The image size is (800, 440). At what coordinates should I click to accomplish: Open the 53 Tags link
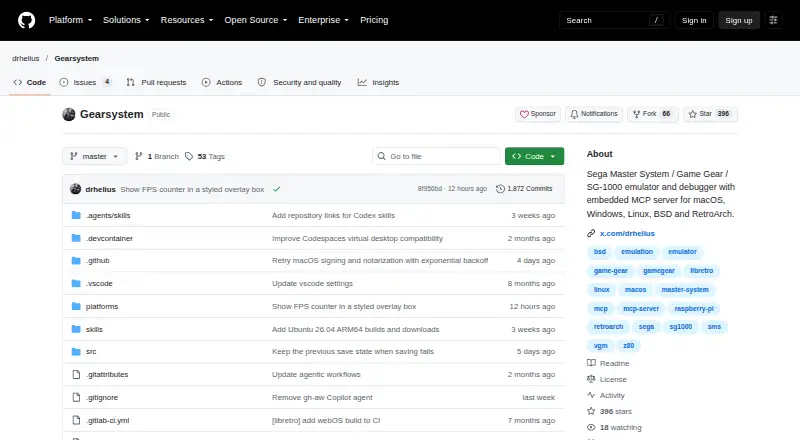(x=205, y=156)
